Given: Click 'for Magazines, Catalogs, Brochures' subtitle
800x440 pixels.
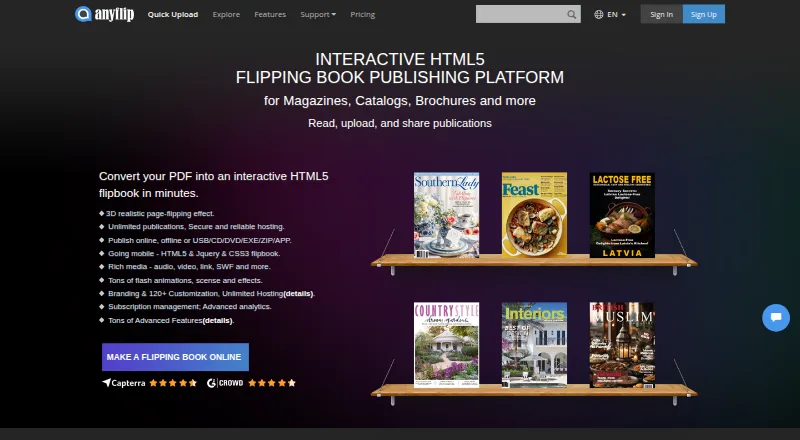Looking at the screenshot, I should pos(400,101).
